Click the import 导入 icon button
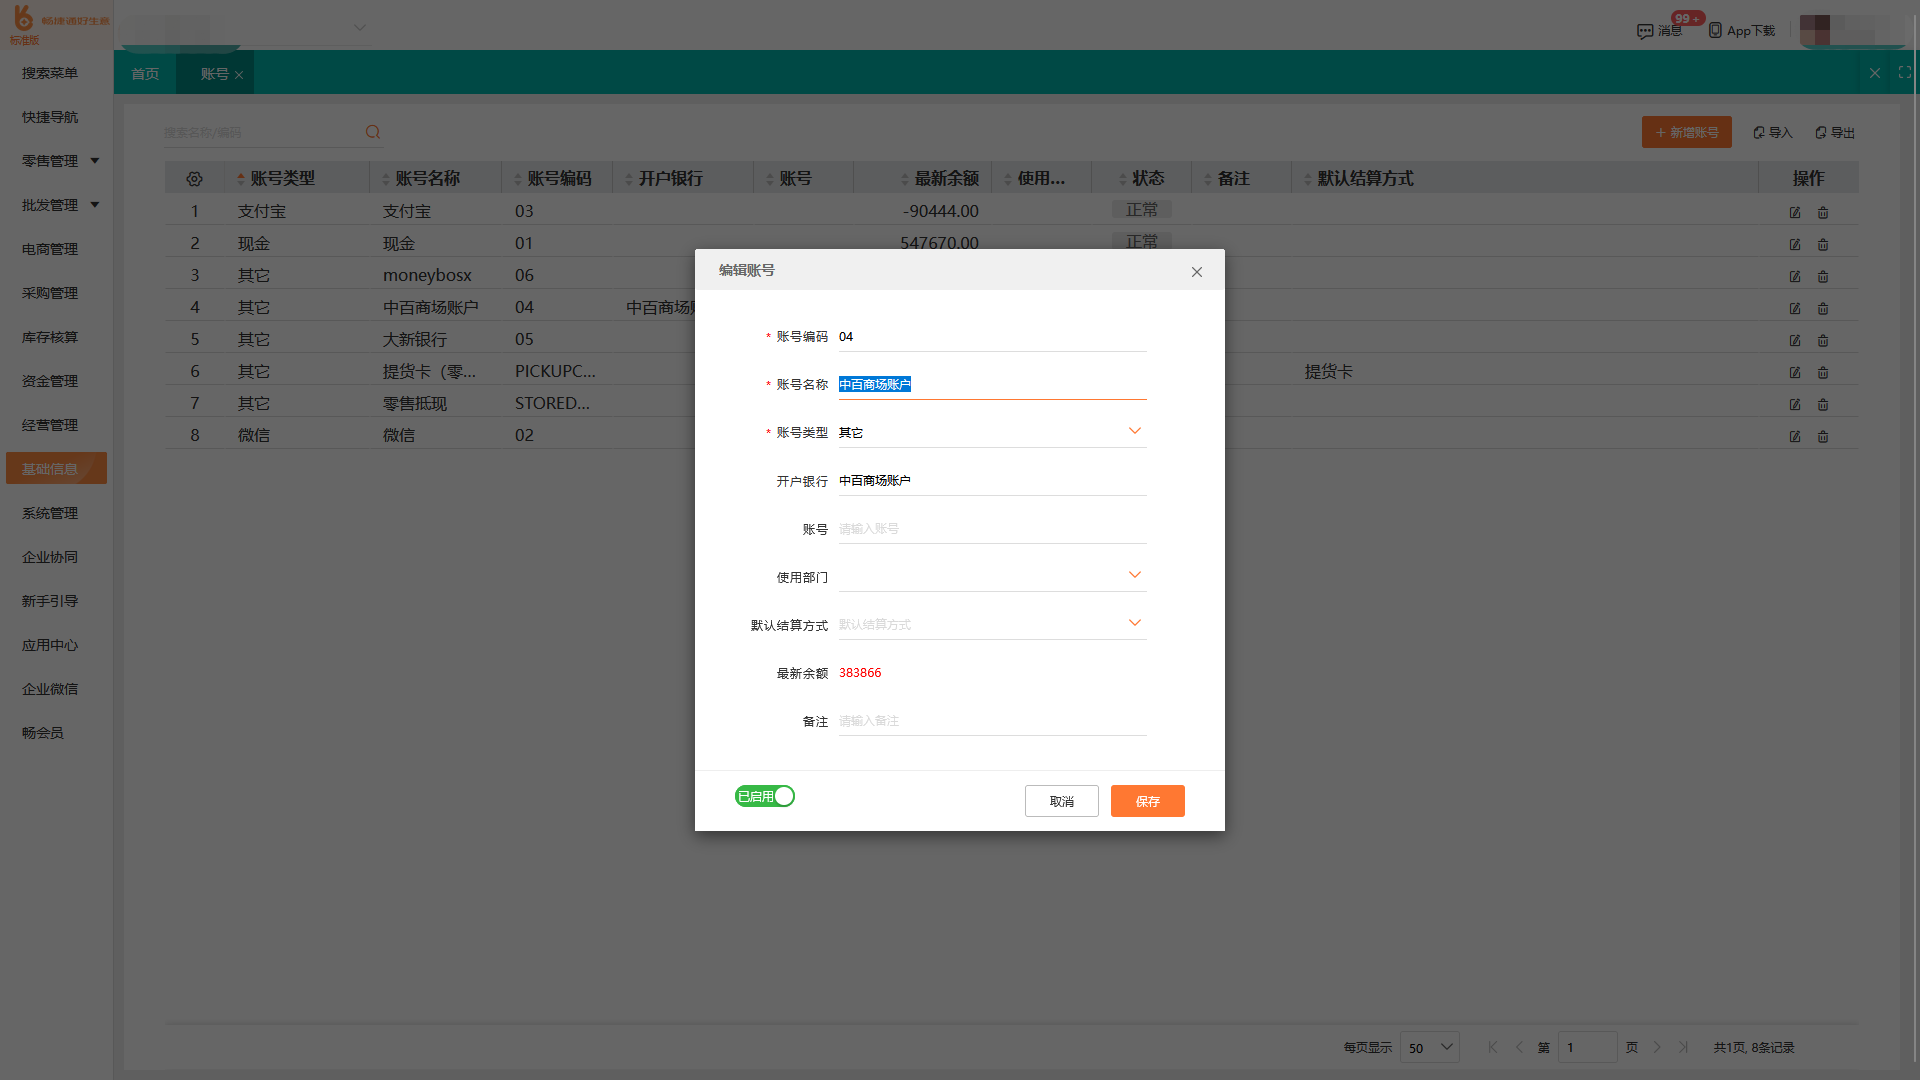The width and height of the screenshot is (1920, 1080). [x=1774, y=132]
